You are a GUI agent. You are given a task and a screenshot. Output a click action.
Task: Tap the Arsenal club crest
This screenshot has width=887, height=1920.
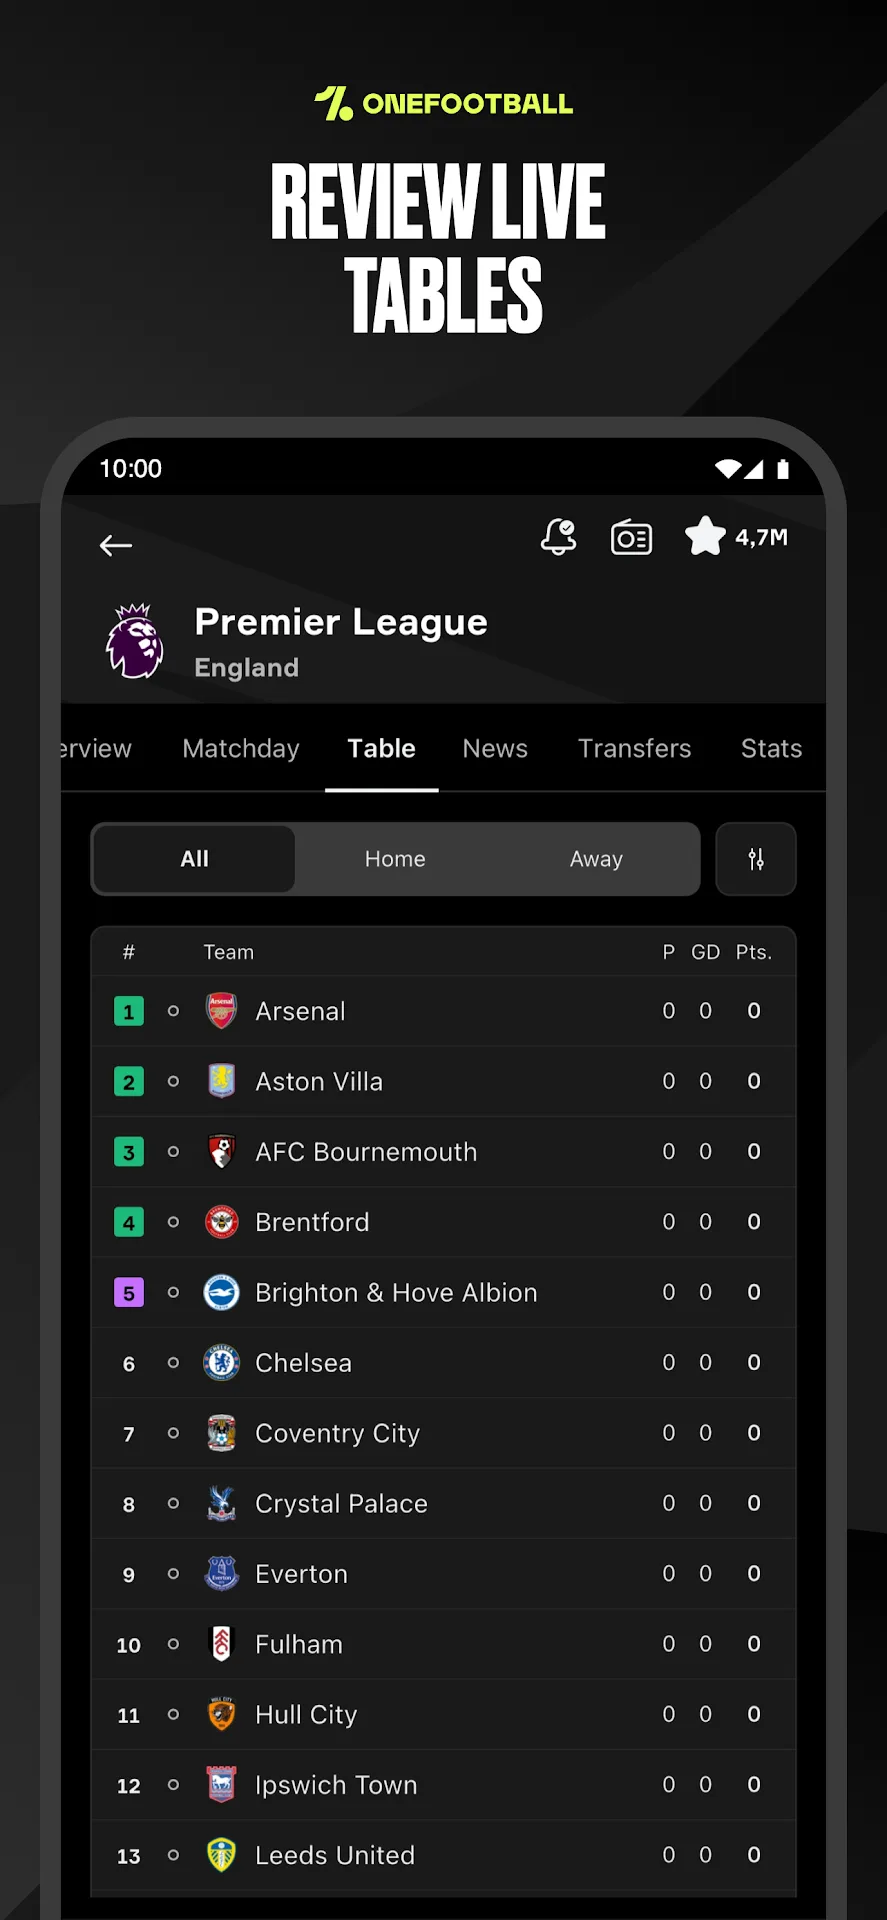coord(221,1011)
